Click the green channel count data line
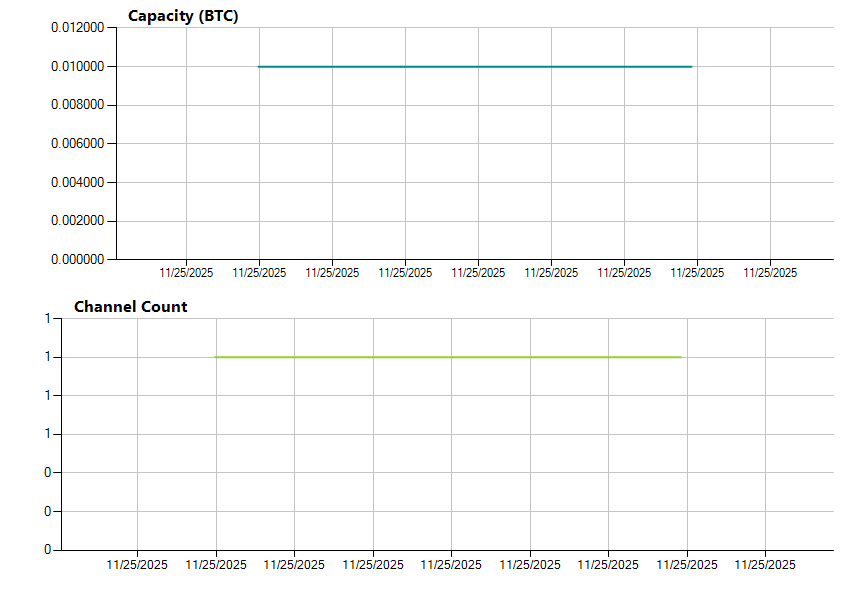The height and width of the screenshot is (600, 860). click(450, 357)
